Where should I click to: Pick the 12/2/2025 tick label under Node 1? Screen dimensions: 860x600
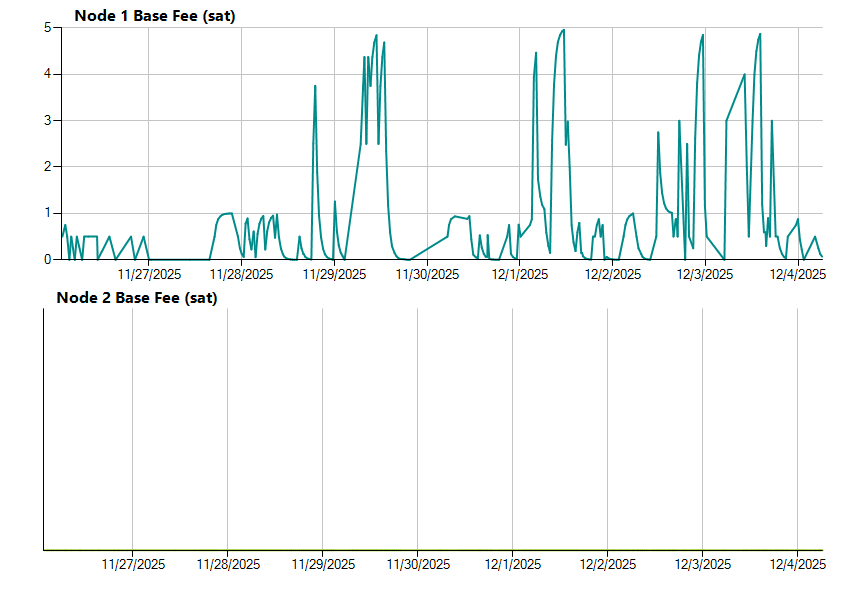click(613, 273)
